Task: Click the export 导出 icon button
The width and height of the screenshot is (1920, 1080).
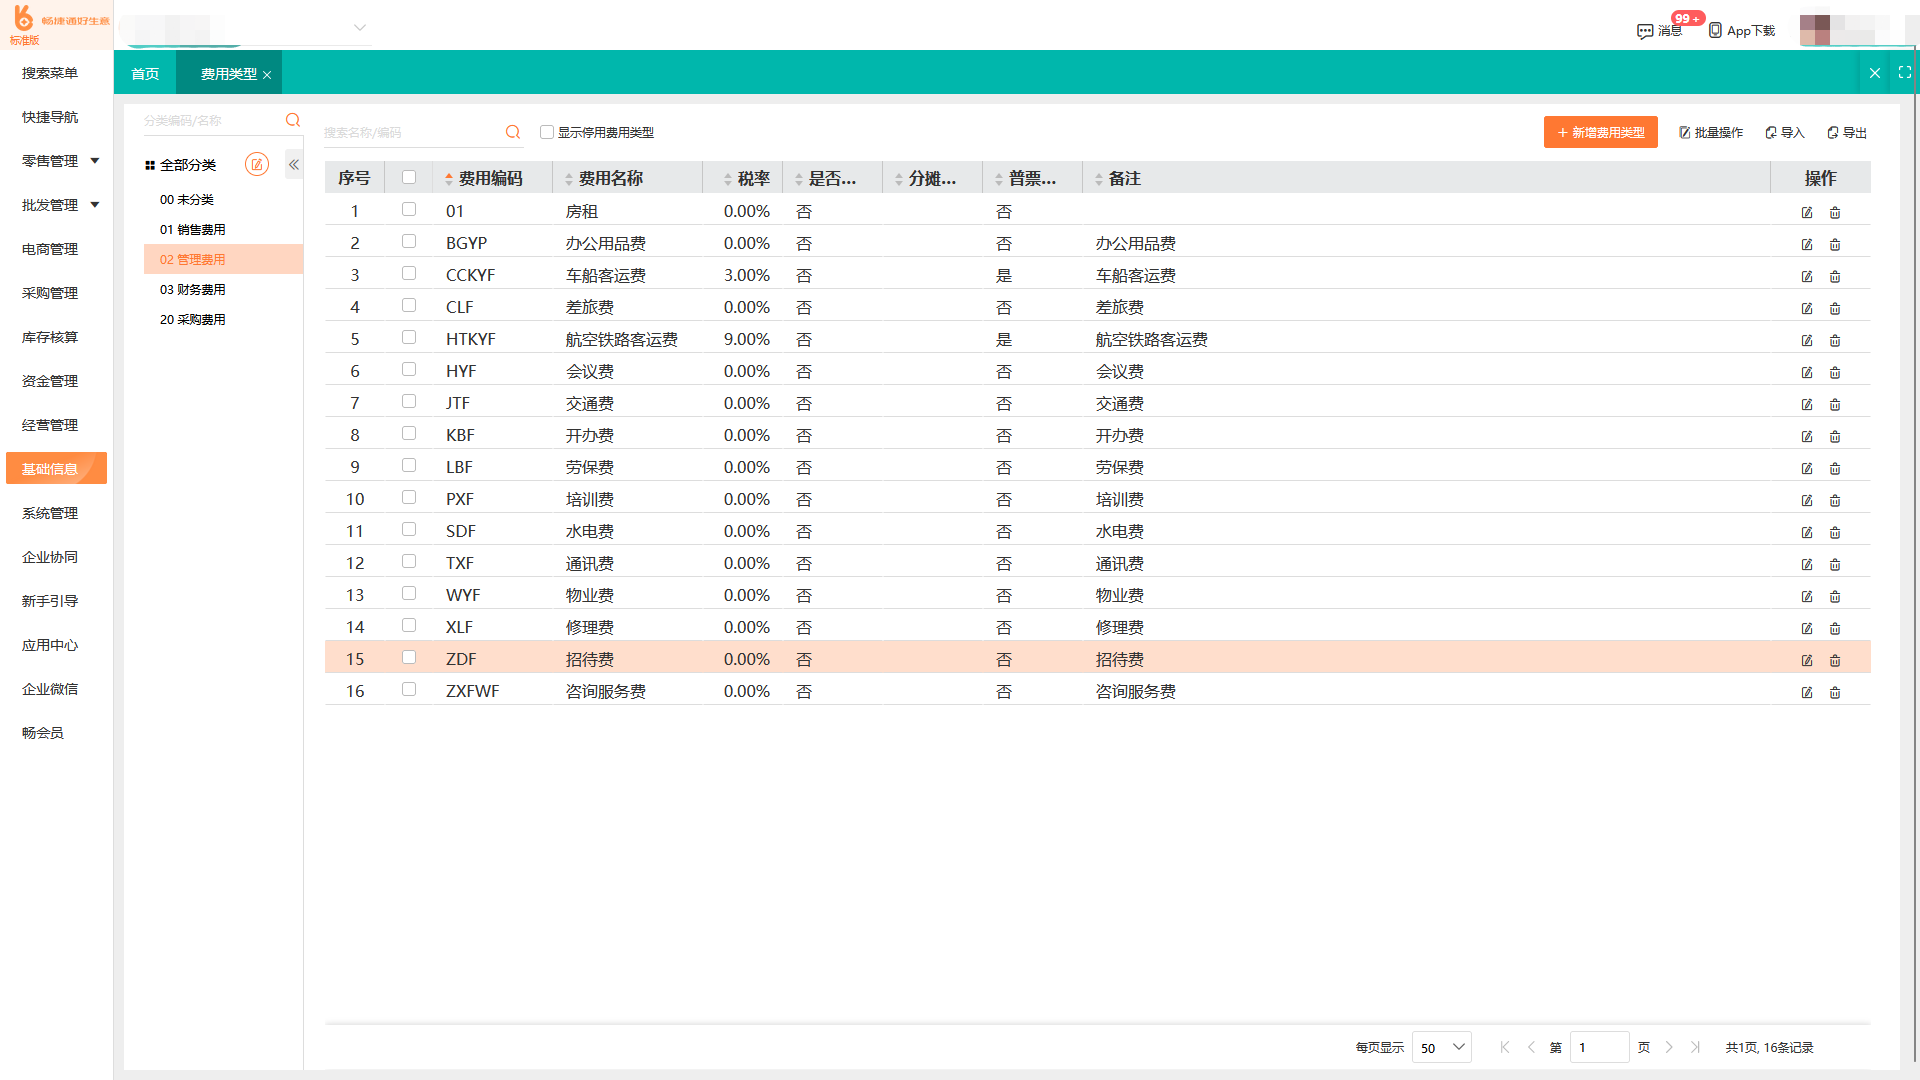Action: pyautogui.click(x=1846, y=131)
